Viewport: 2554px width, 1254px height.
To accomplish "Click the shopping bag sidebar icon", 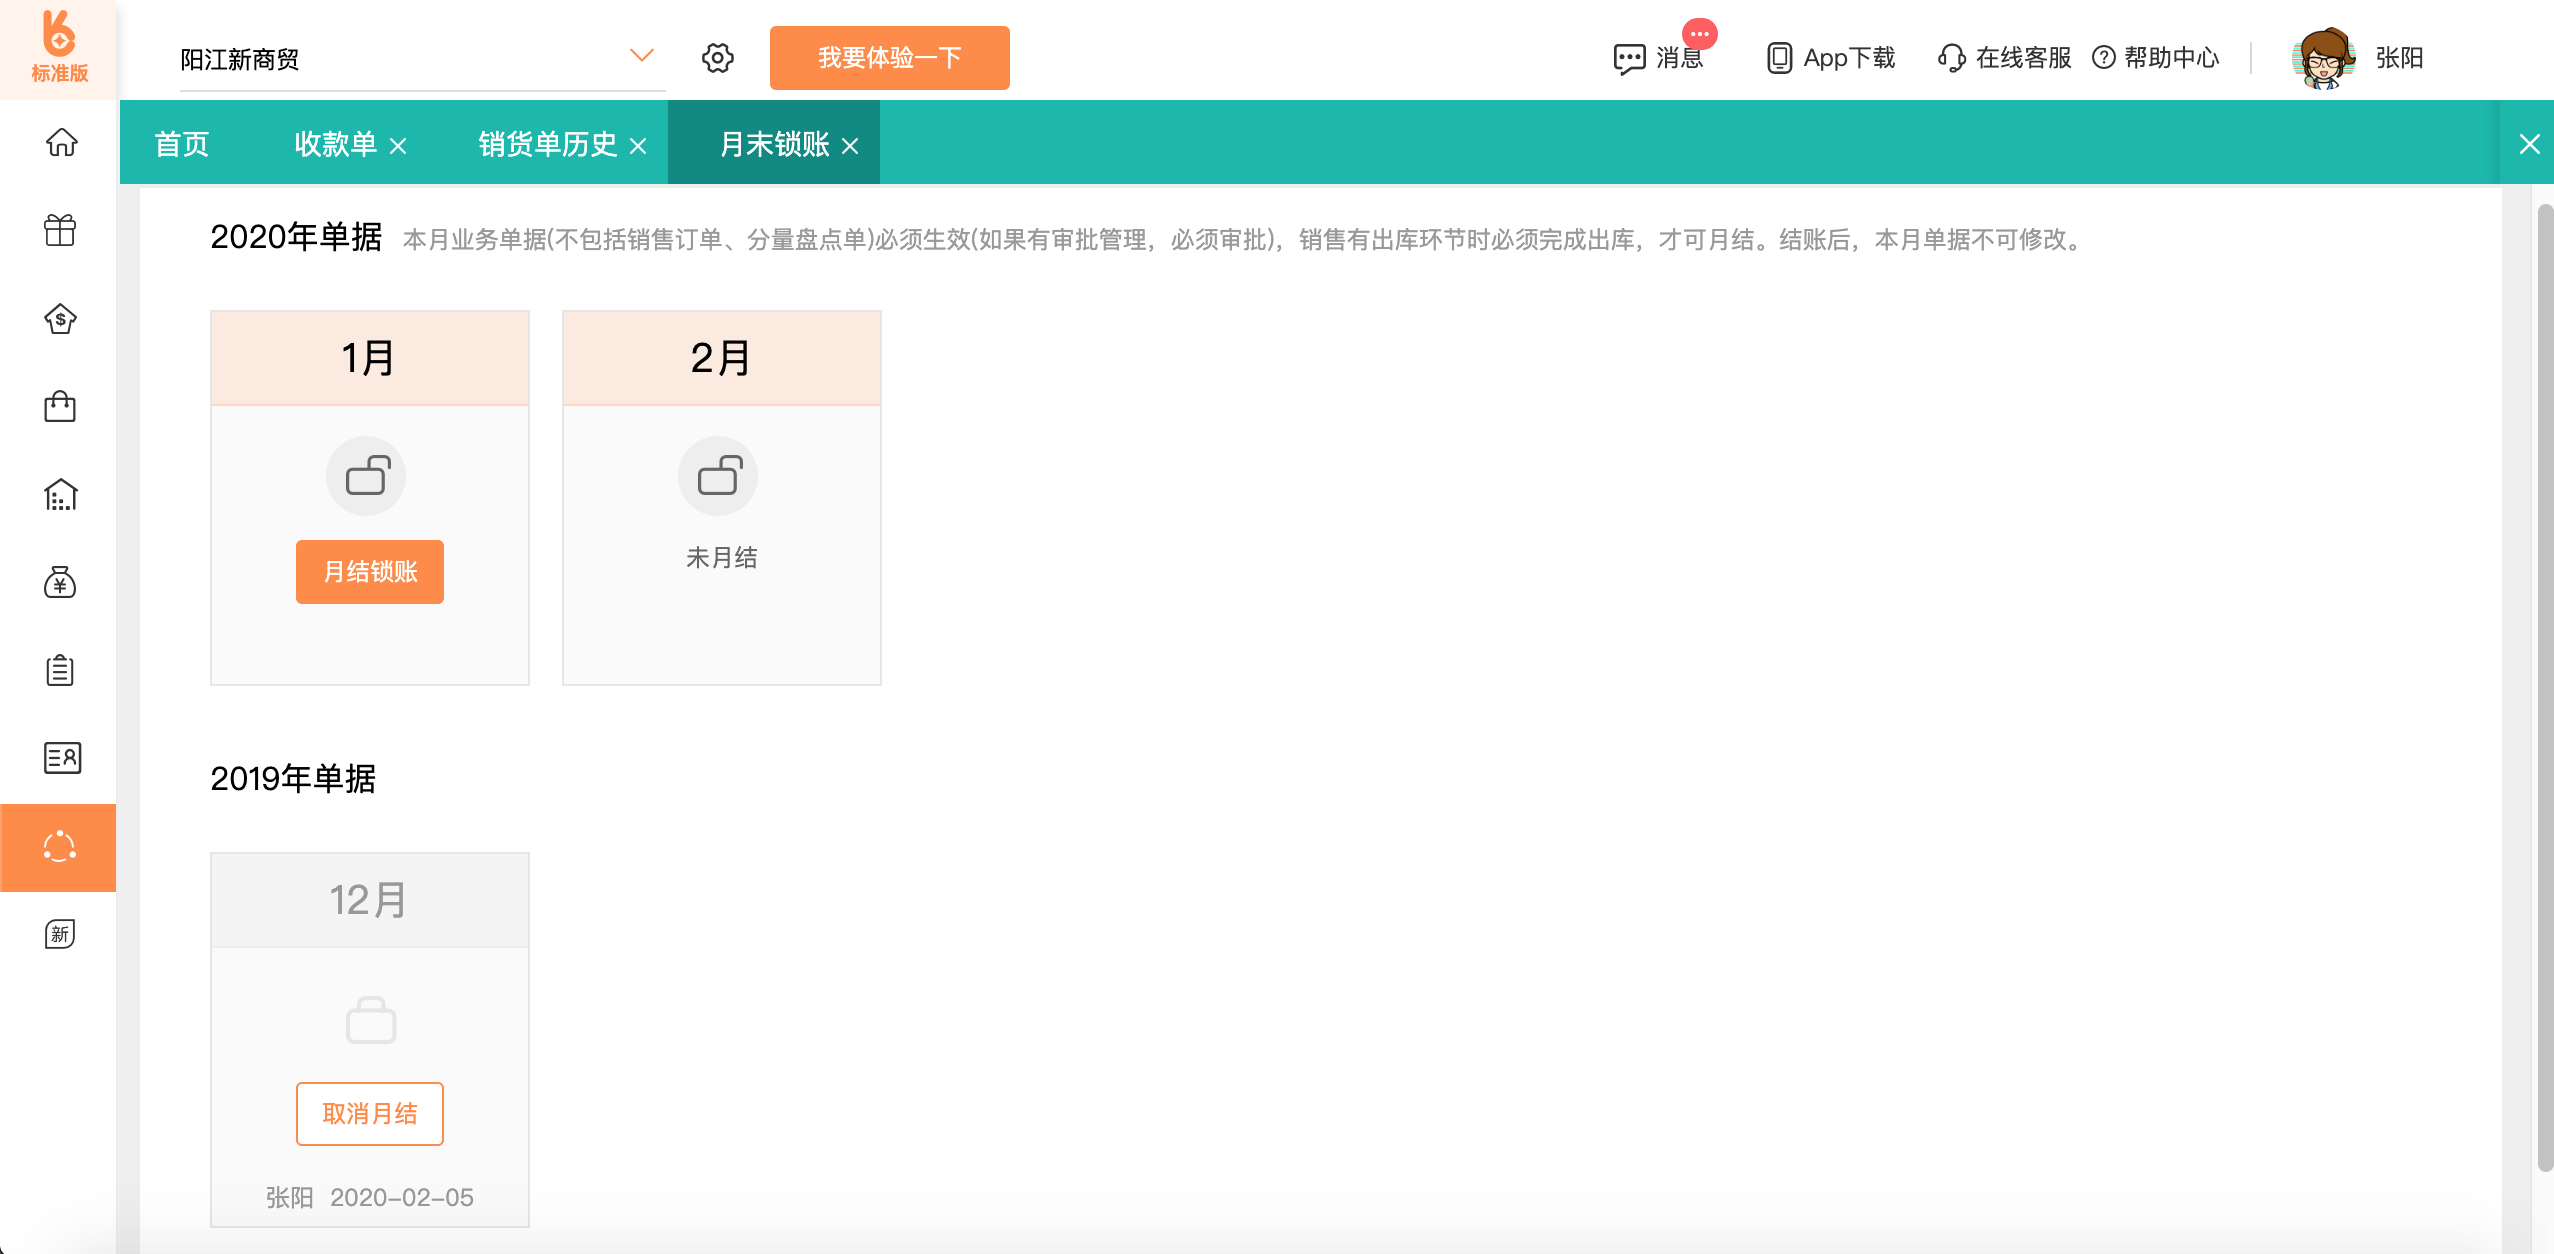I will point(60,407).
